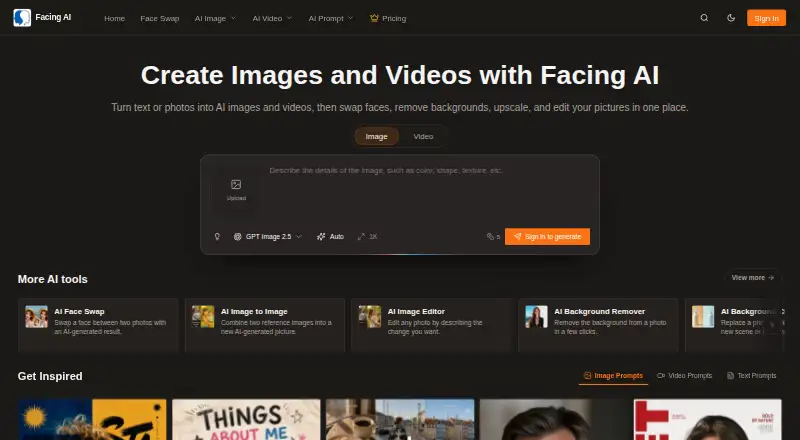Open the red magazine cover image
This screenshot has height=440, width=800.
708,420
